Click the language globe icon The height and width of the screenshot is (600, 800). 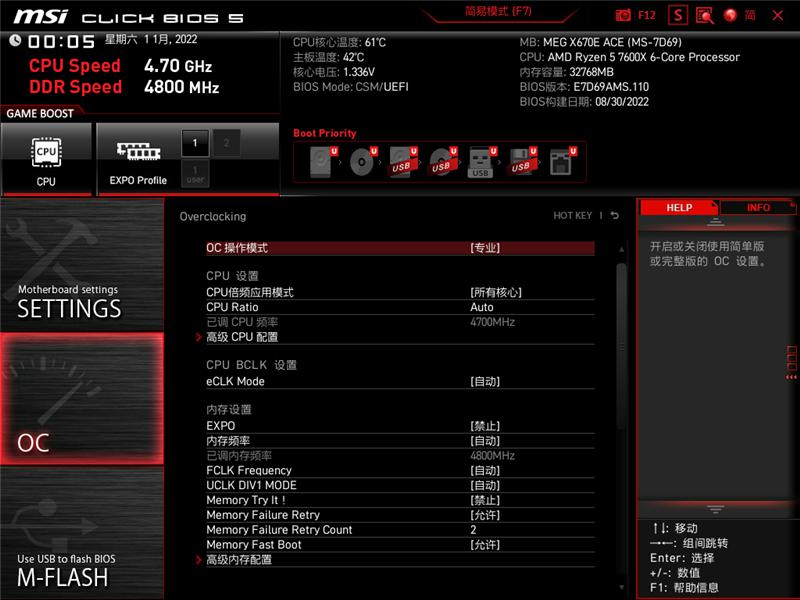coord(730,15)
